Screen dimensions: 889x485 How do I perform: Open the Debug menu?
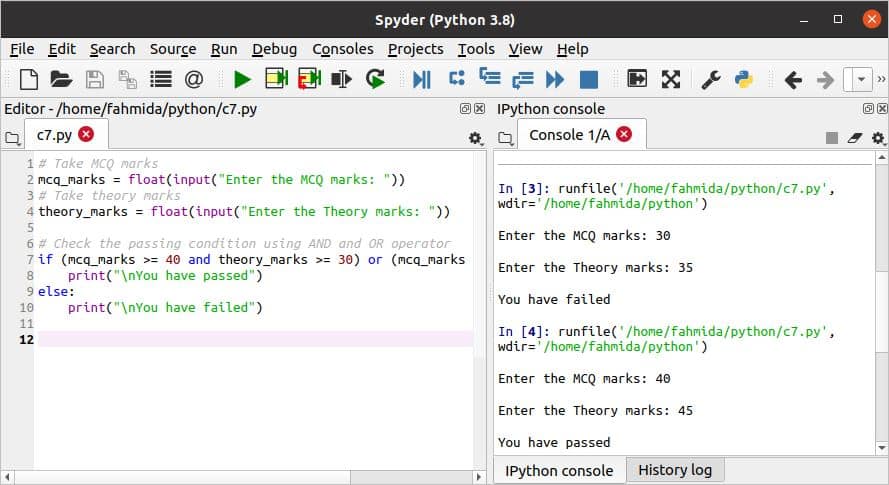274,49
